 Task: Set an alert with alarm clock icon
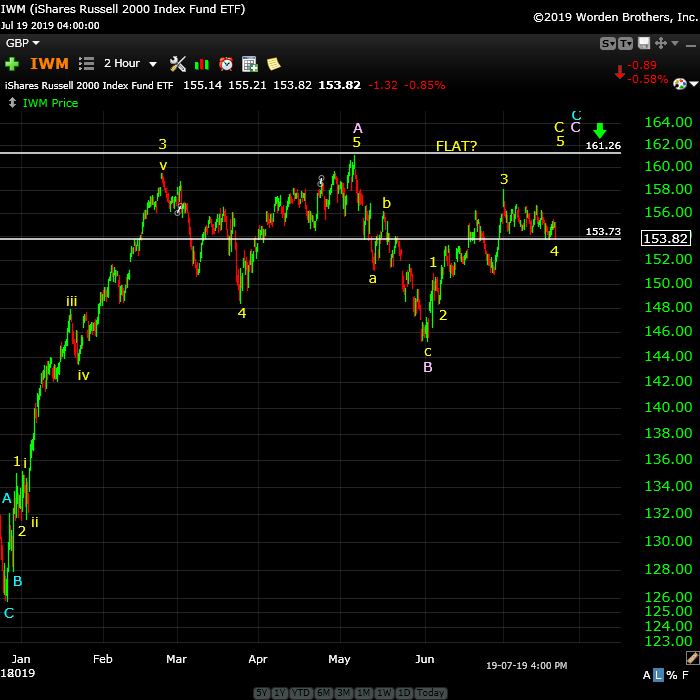tap(226, 64)
